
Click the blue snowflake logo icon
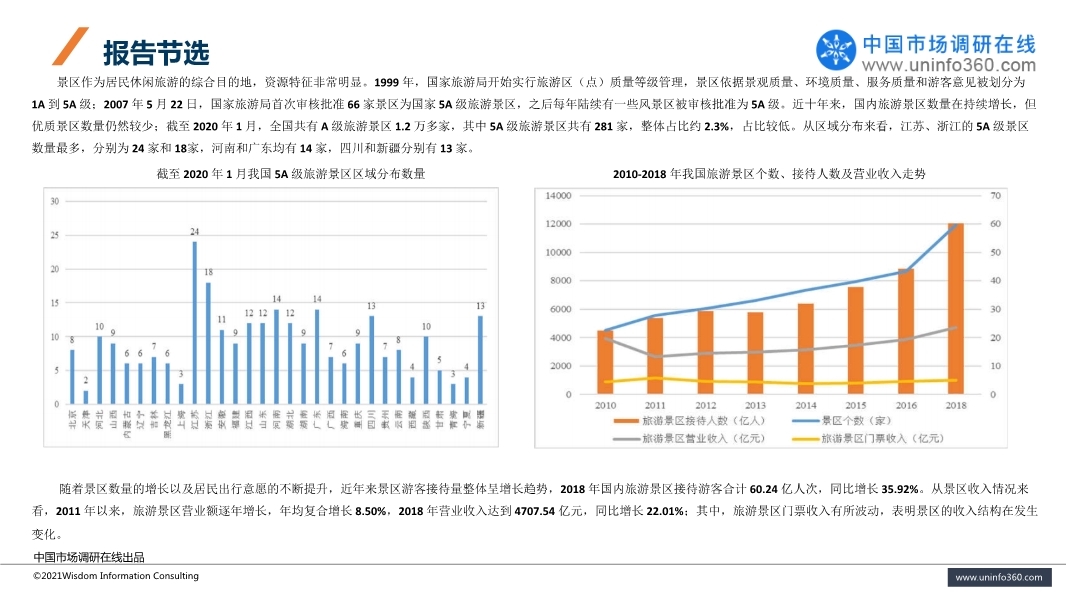coord(836,50)
